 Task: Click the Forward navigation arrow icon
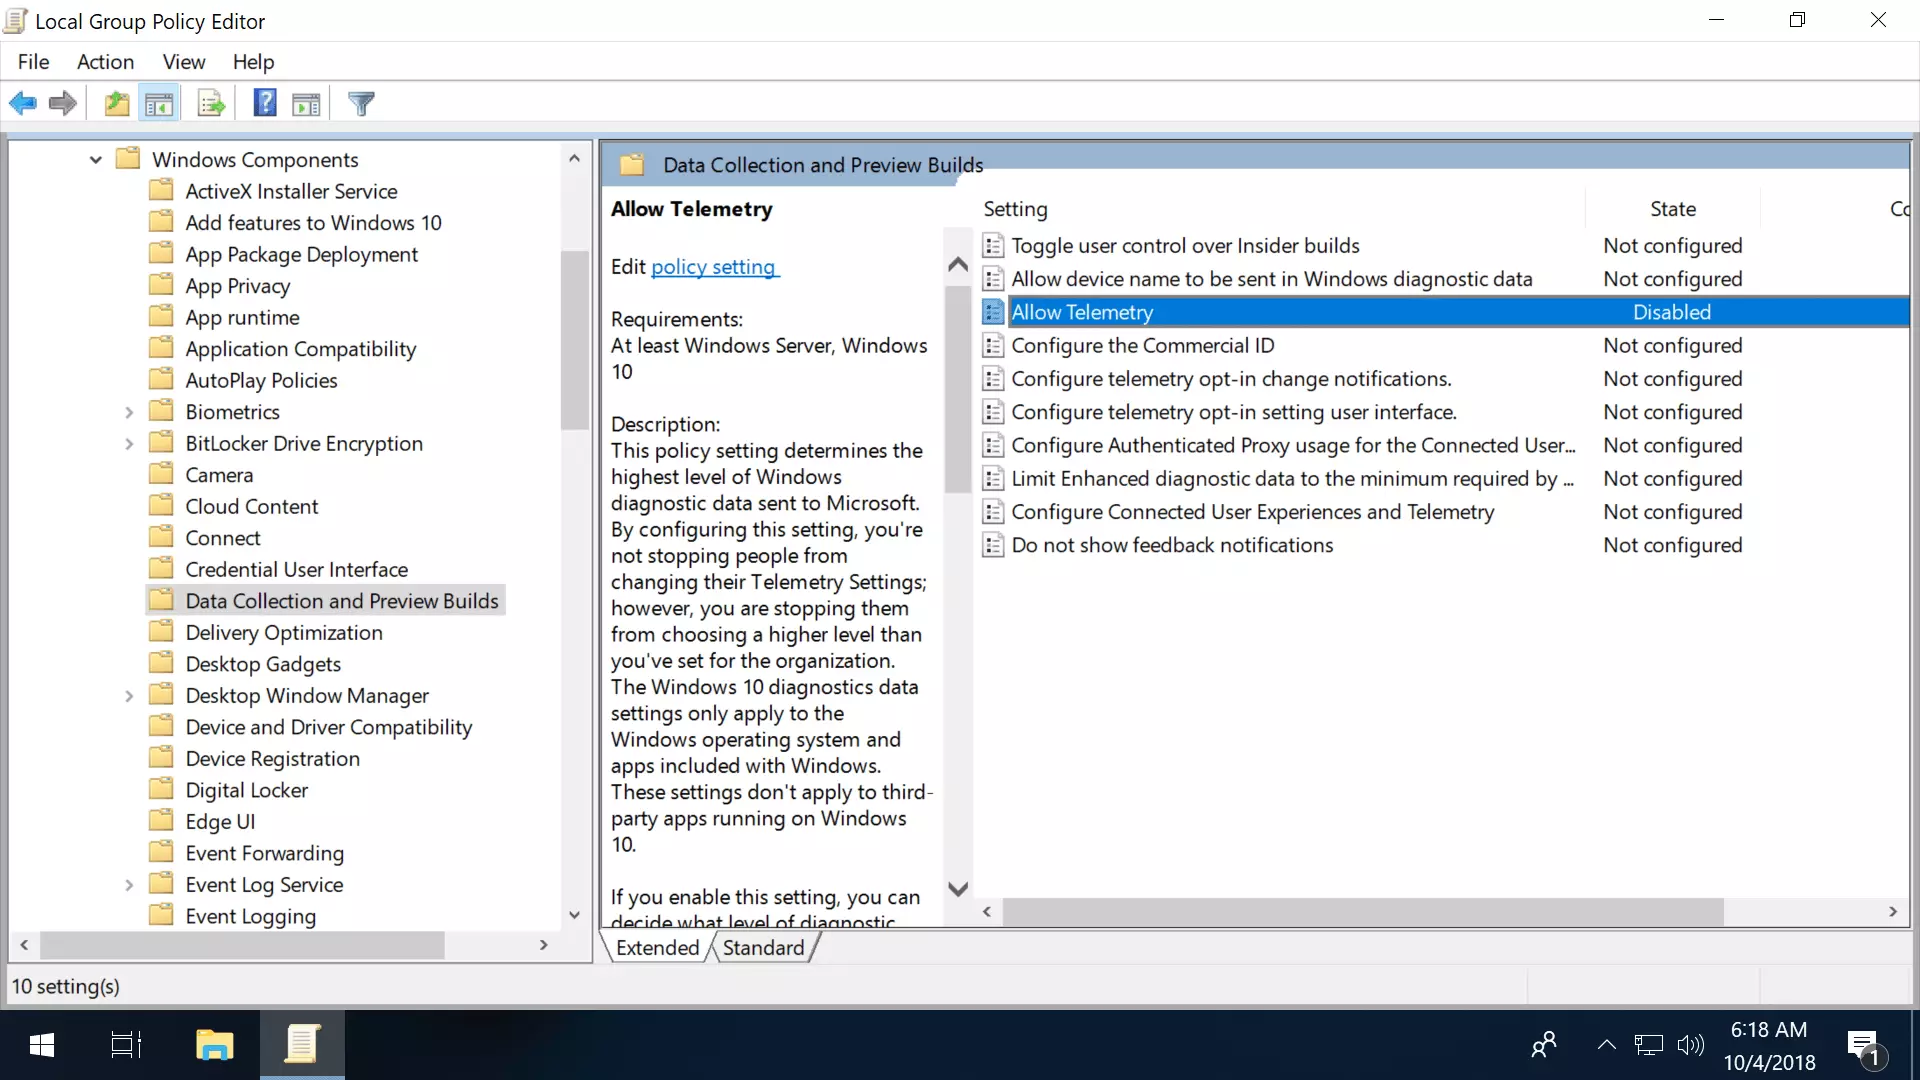[62, 103]
